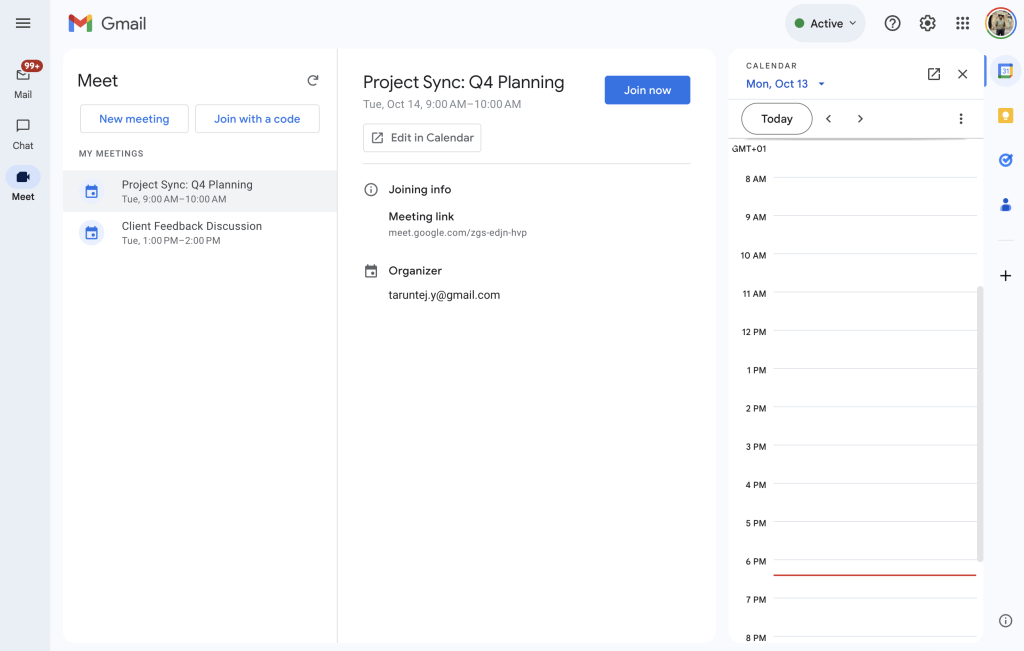Open the Support help icon
This screenshot has height=651, width=1024.
892,23
